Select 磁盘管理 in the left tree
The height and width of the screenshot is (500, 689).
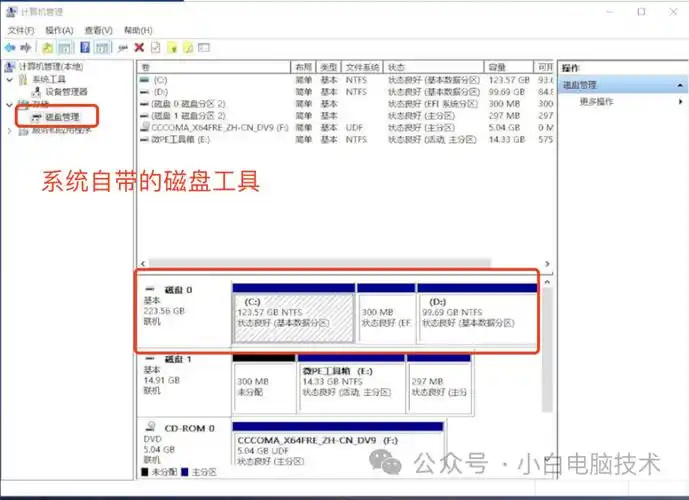[x=60, y=117]
